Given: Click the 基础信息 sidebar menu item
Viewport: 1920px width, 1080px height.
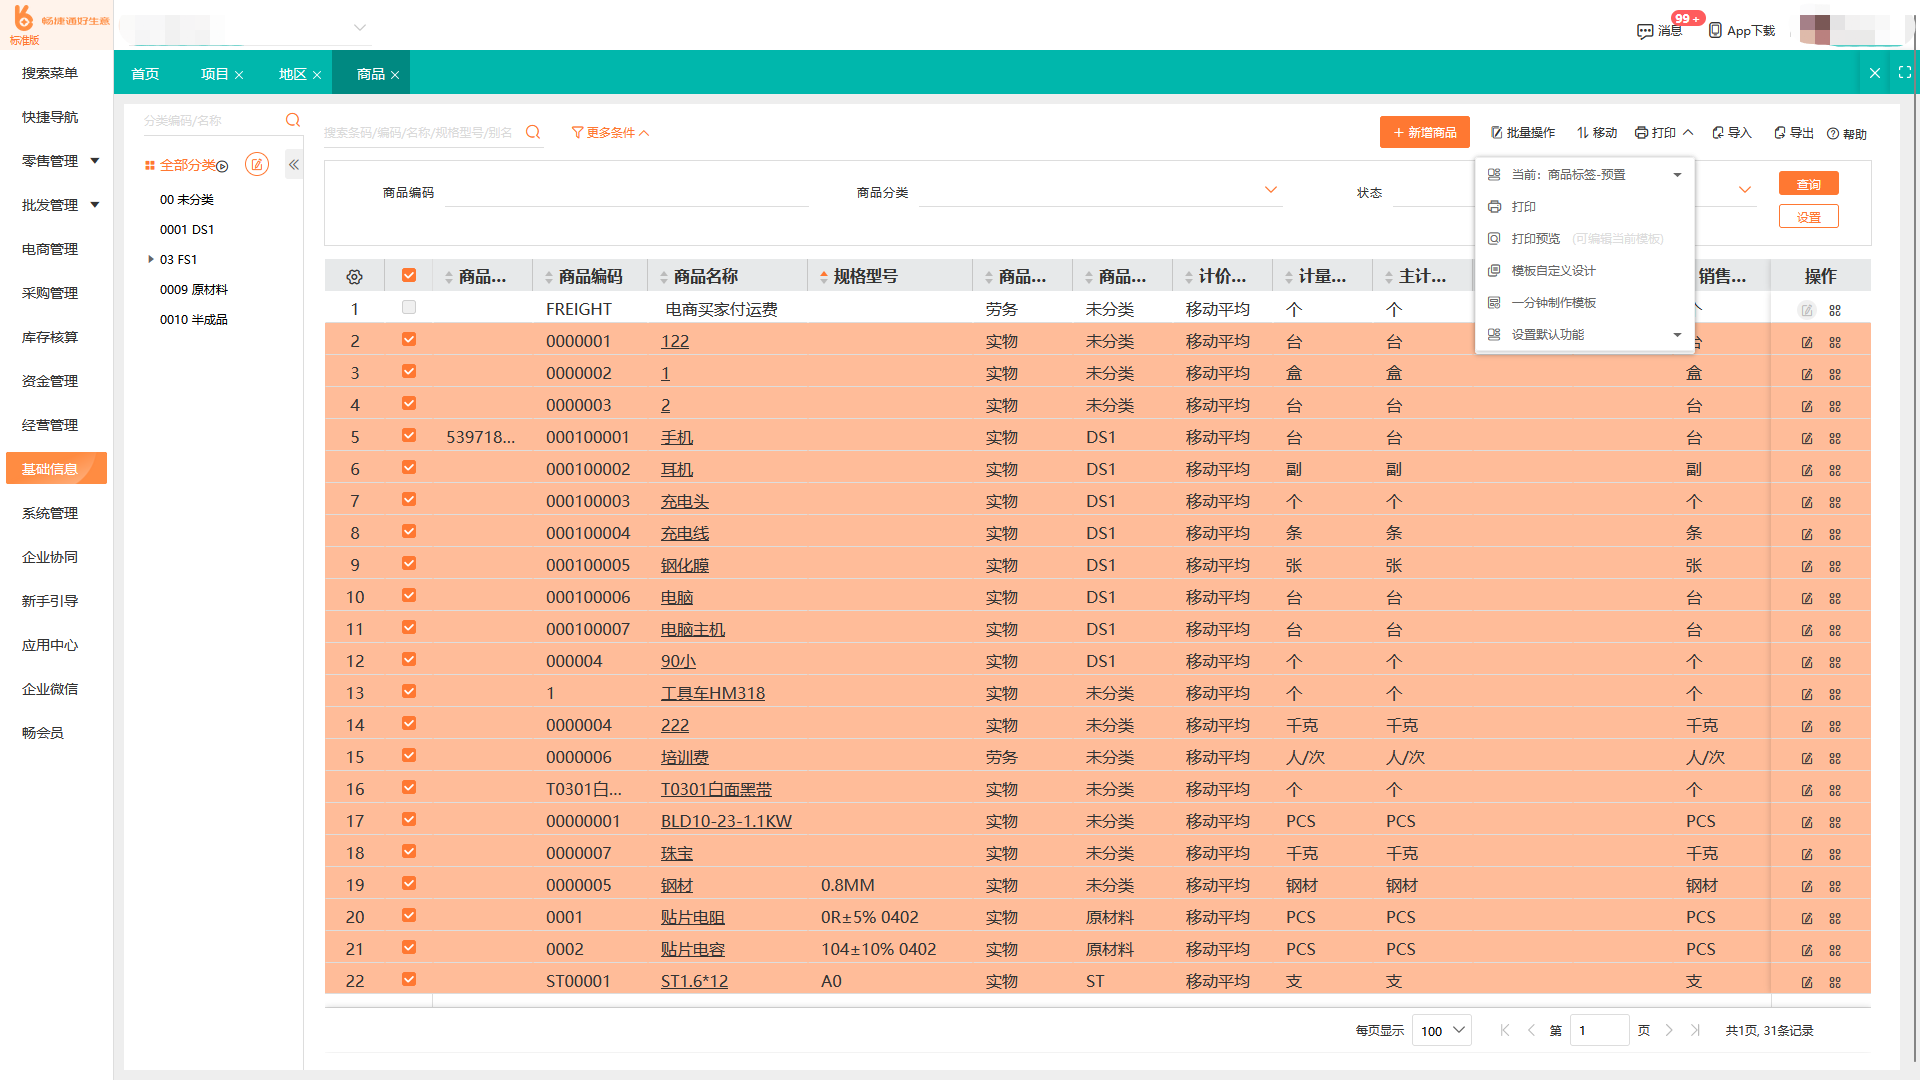Looking at the screenshot, I should [53, 468].
